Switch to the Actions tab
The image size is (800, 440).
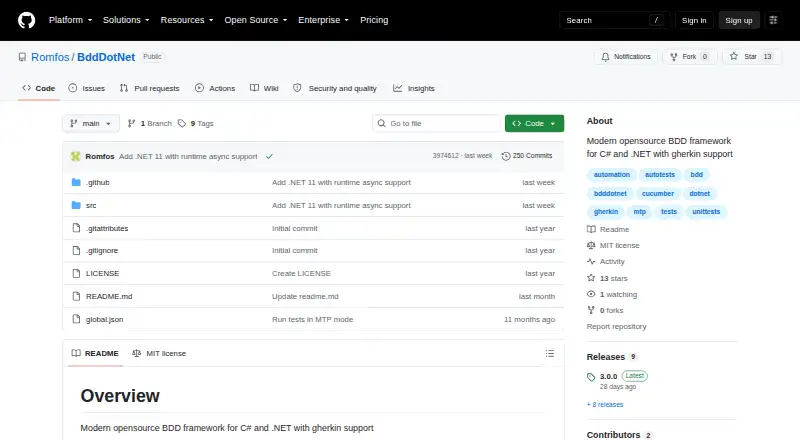[215, 88]
